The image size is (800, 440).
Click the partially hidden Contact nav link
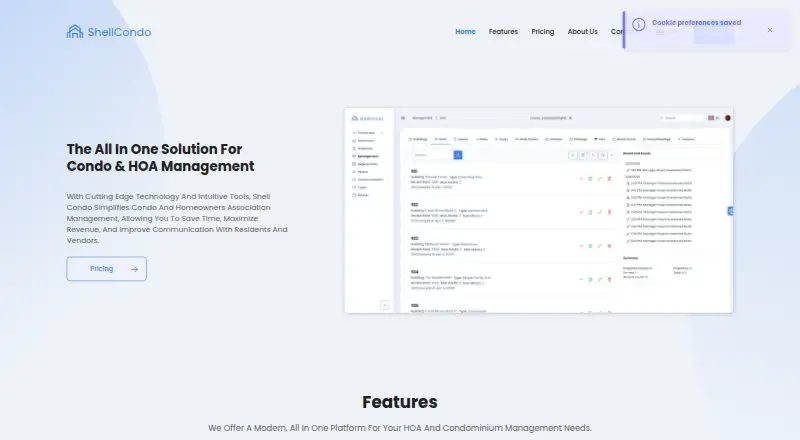pyautogui.click(x=616, y=32)
